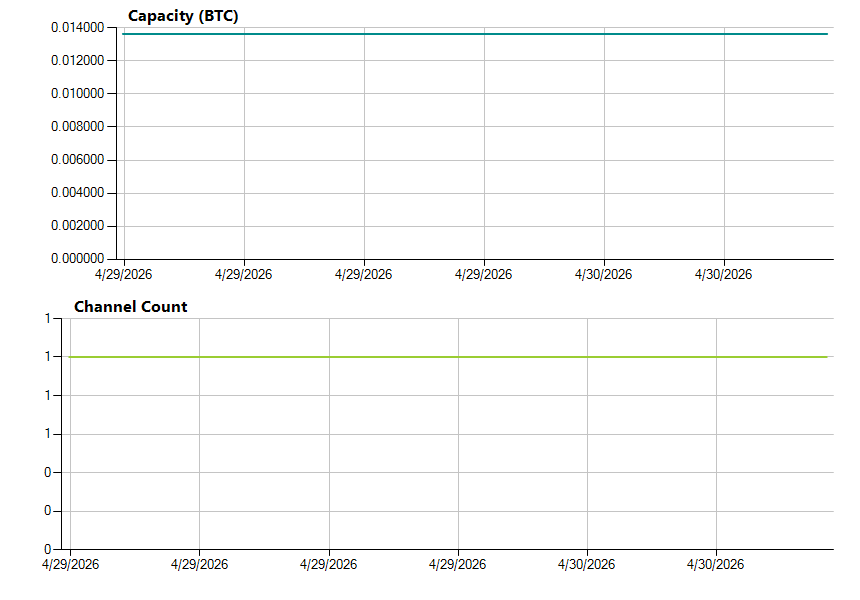Click the 0.000000 y-axis label
This screenshot has width=860, height=600.
(78, 259)
